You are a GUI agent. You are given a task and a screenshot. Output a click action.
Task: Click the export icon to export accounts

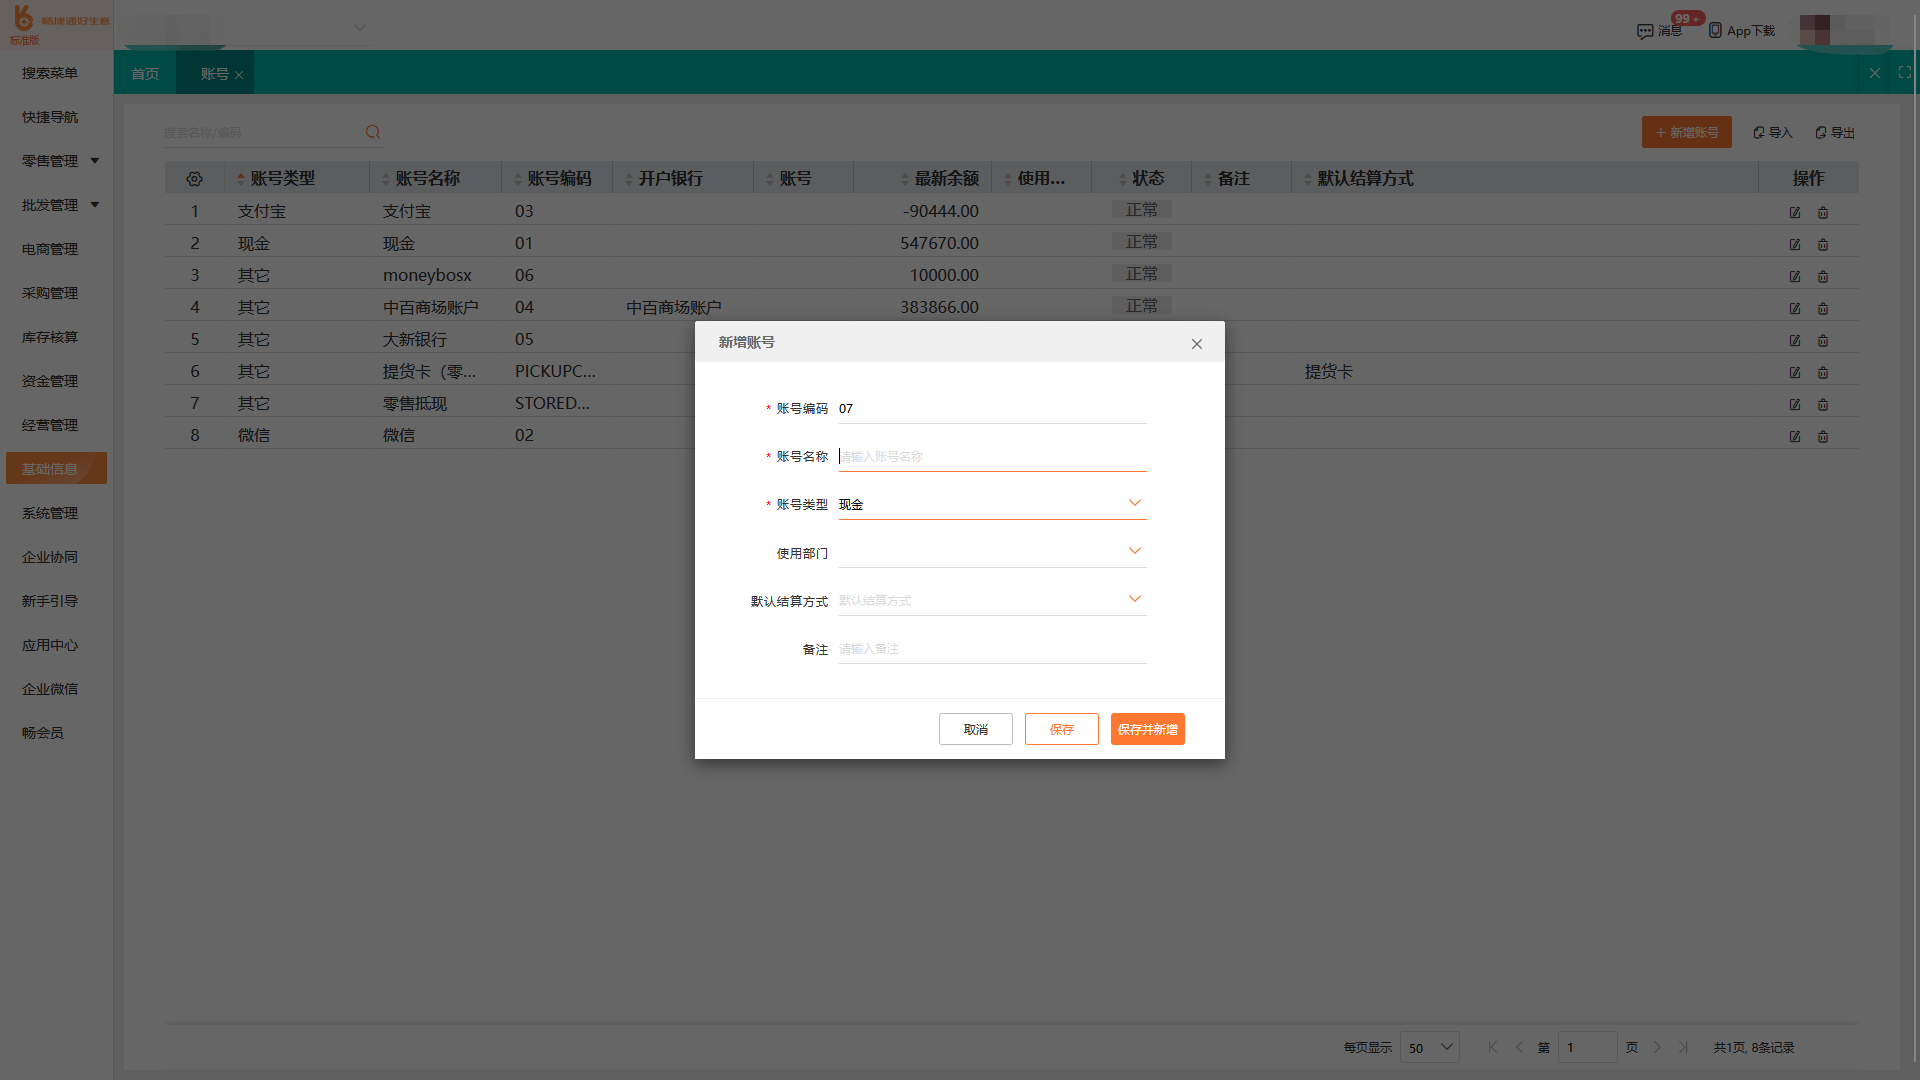[1837, 132]
